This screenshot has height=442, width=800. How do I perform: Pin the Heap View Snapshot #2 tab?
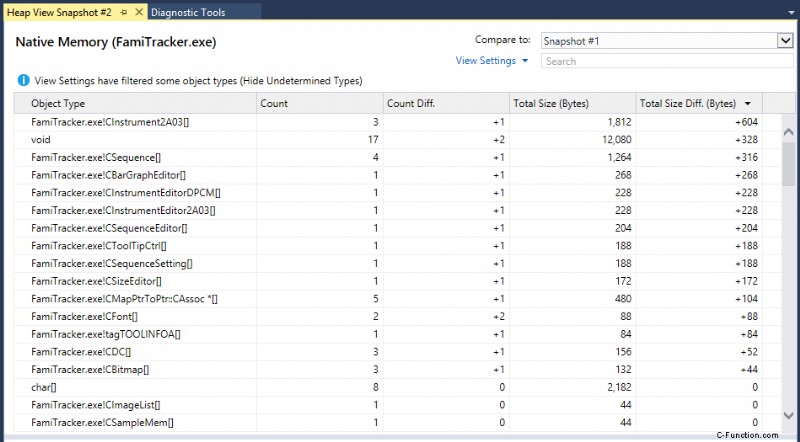coord(123,12)
